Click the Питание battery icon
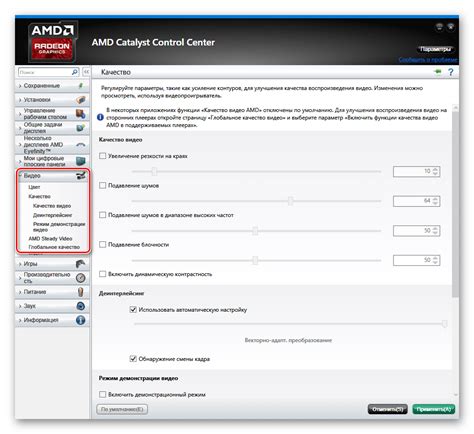 pos(80,292)
